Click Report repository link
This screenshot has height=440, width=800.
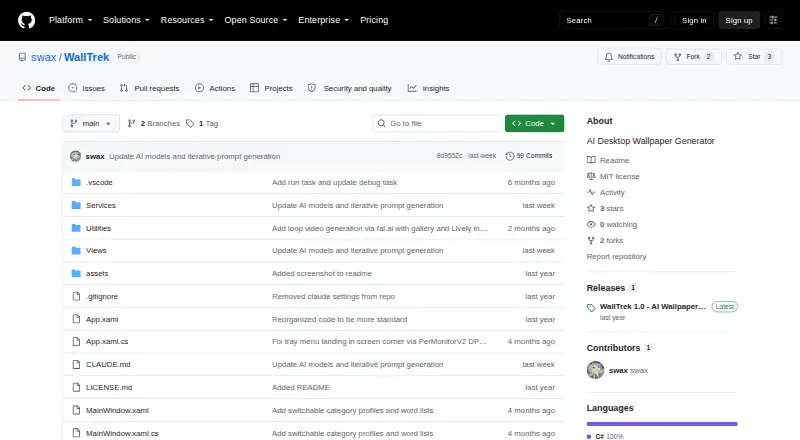pos(616,256)
